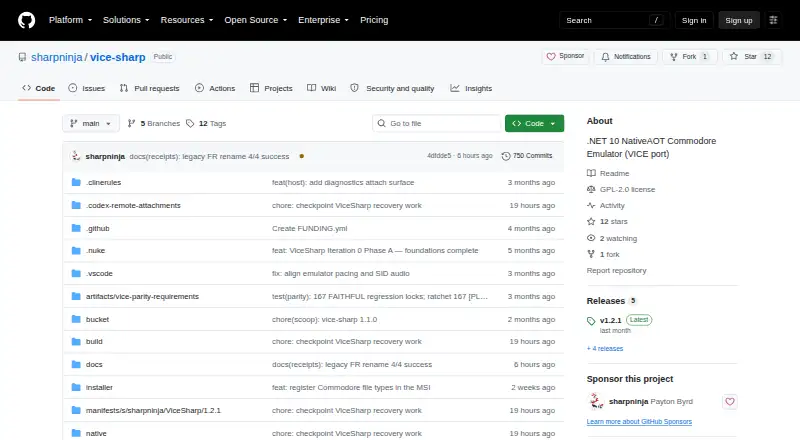Click the Sponsor button
Viewport: 800px width, 440px height.
pos(565,56)
